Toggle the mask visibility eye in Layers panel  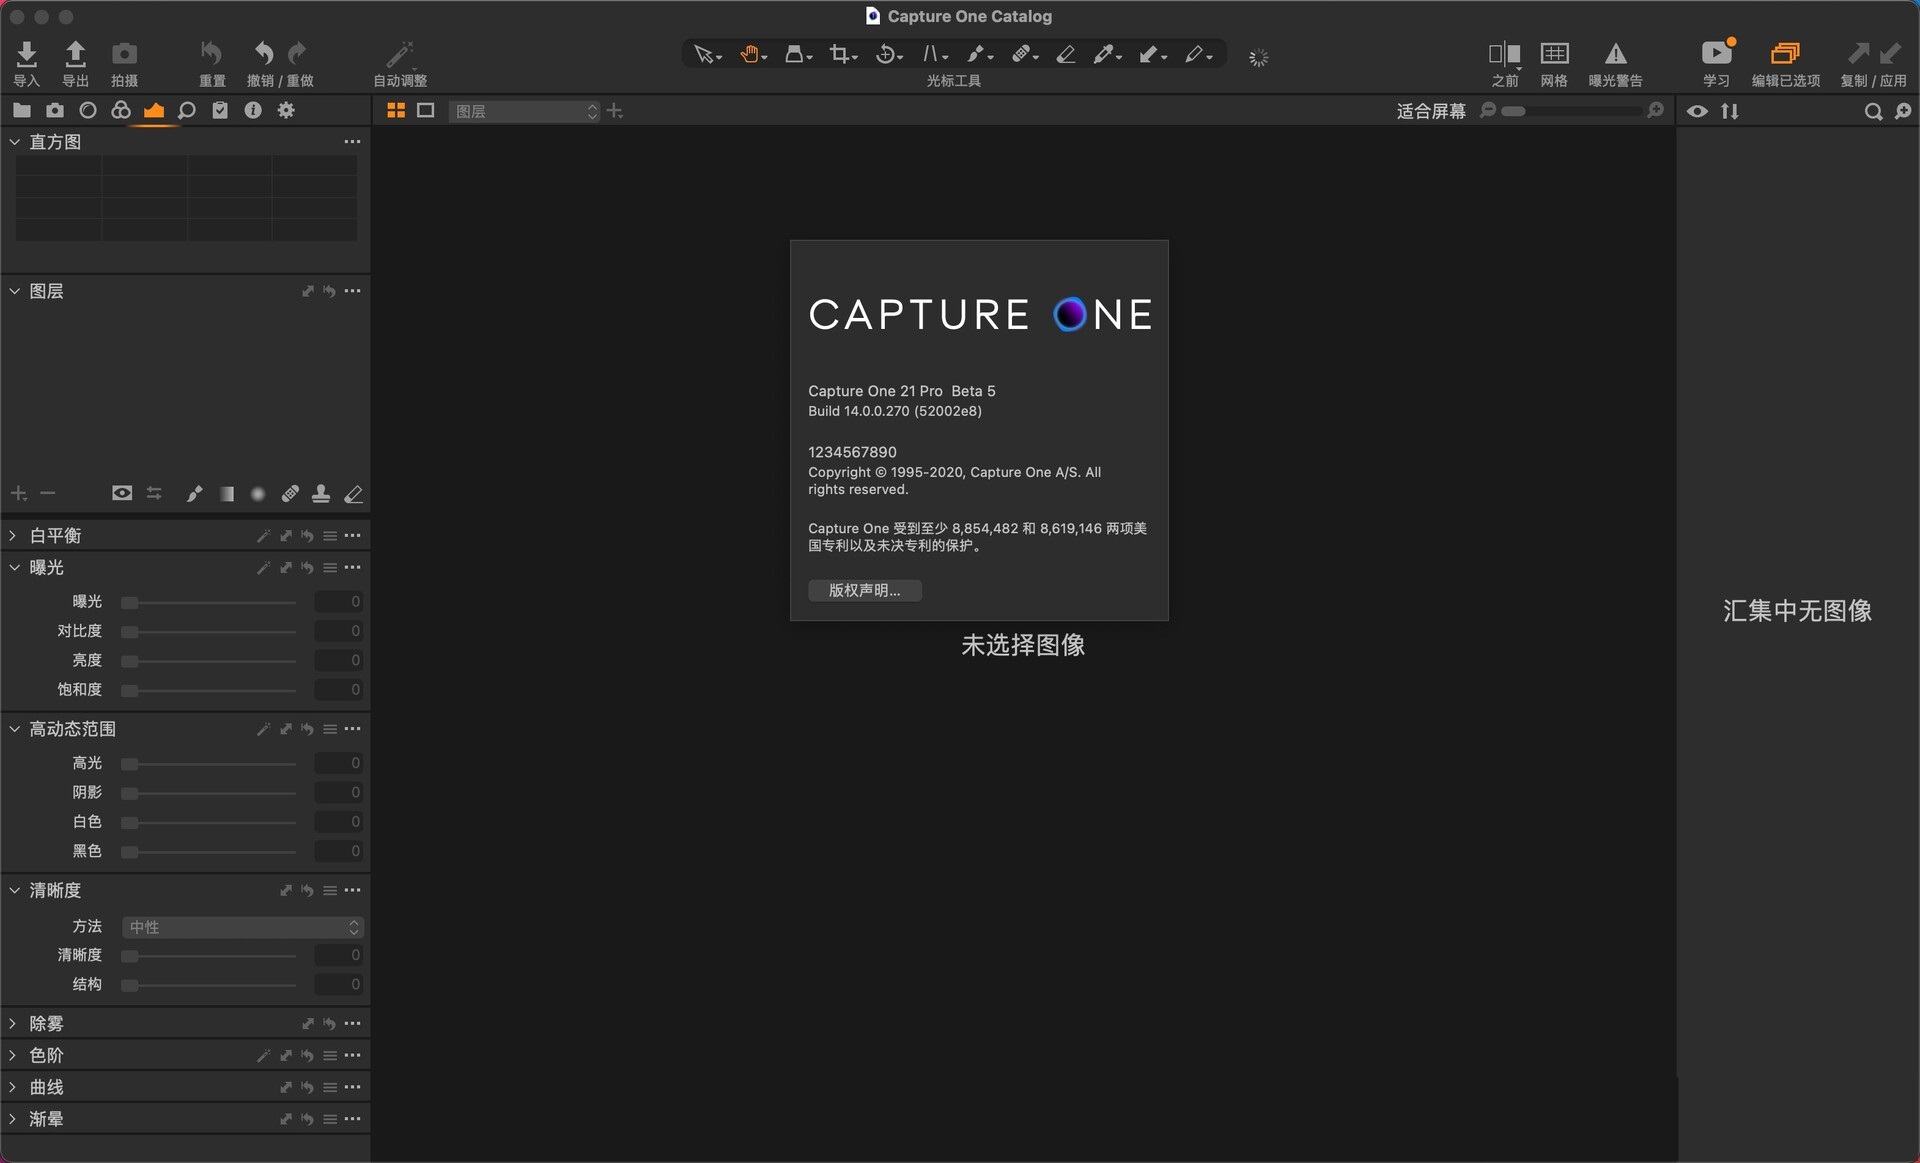(122, 493)
